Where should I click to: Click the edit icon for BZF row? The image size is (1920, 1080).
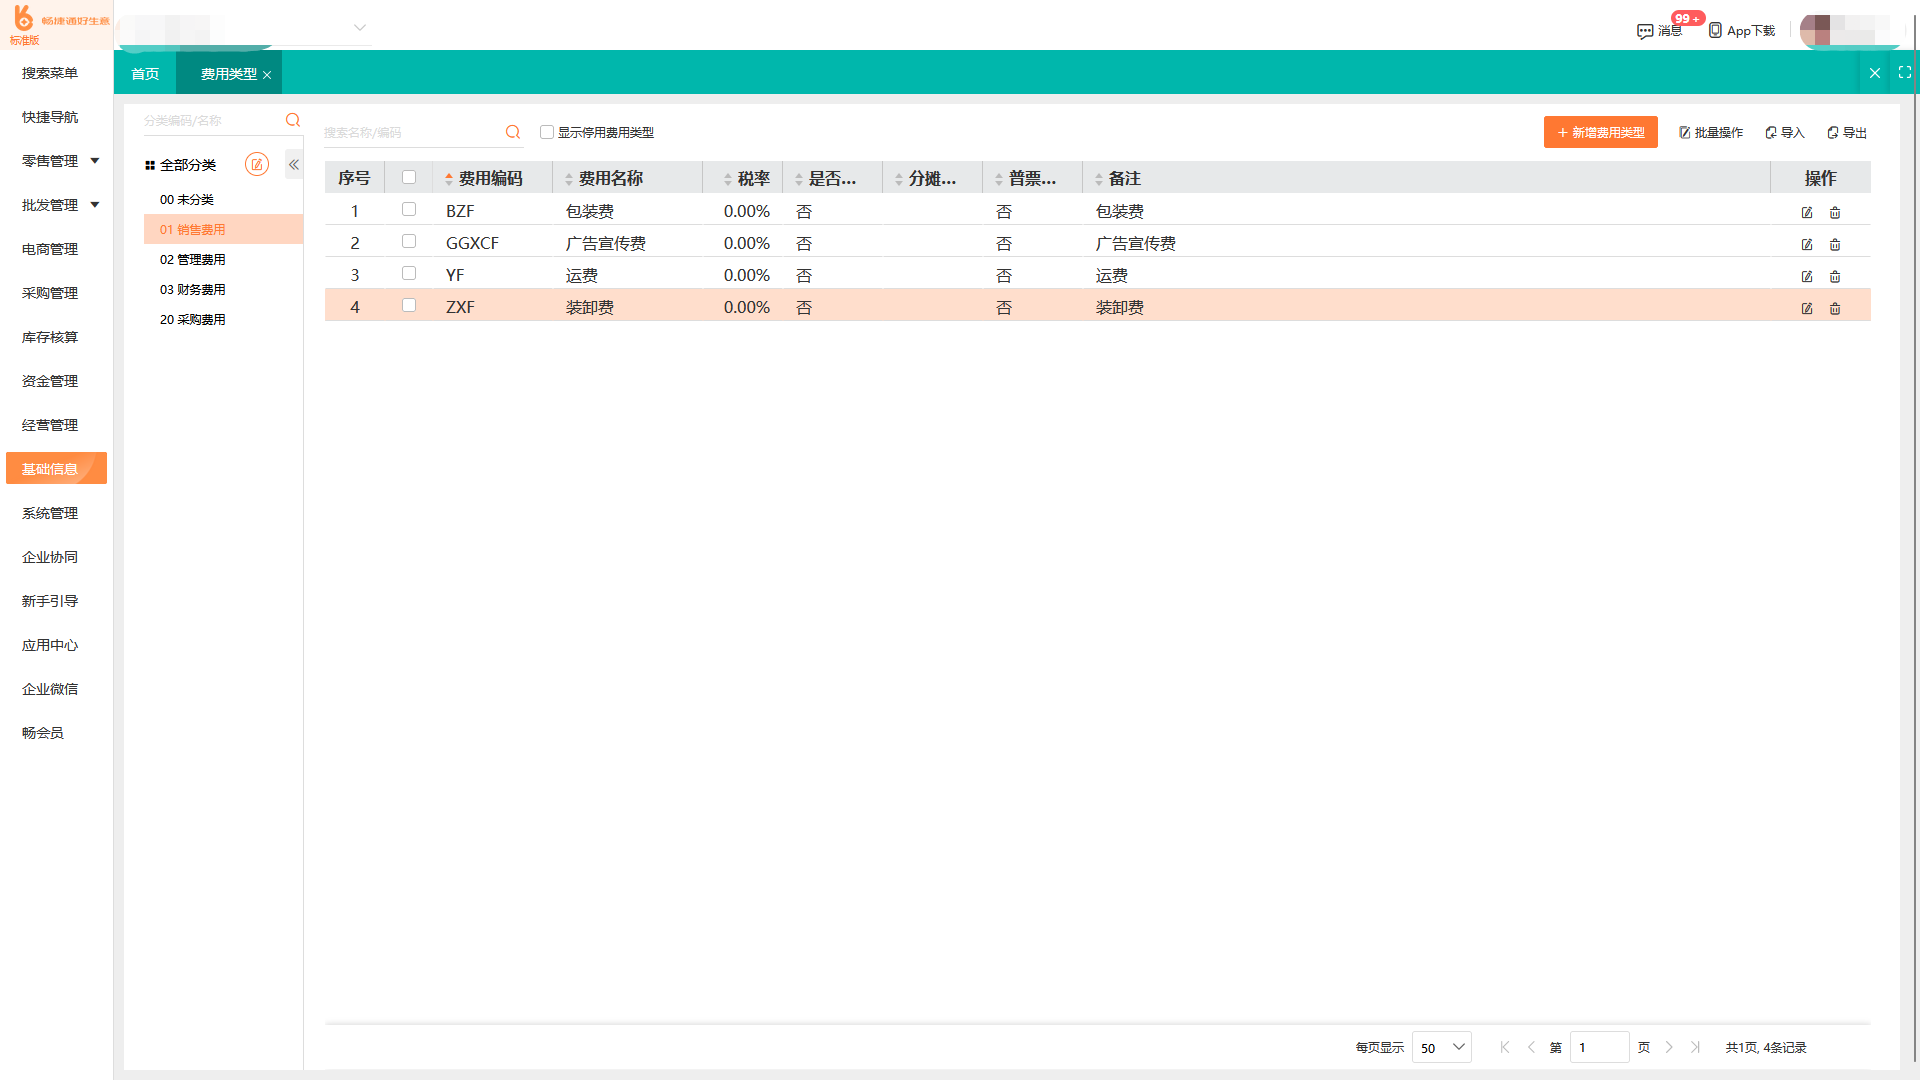click(x=1807, y=212)
